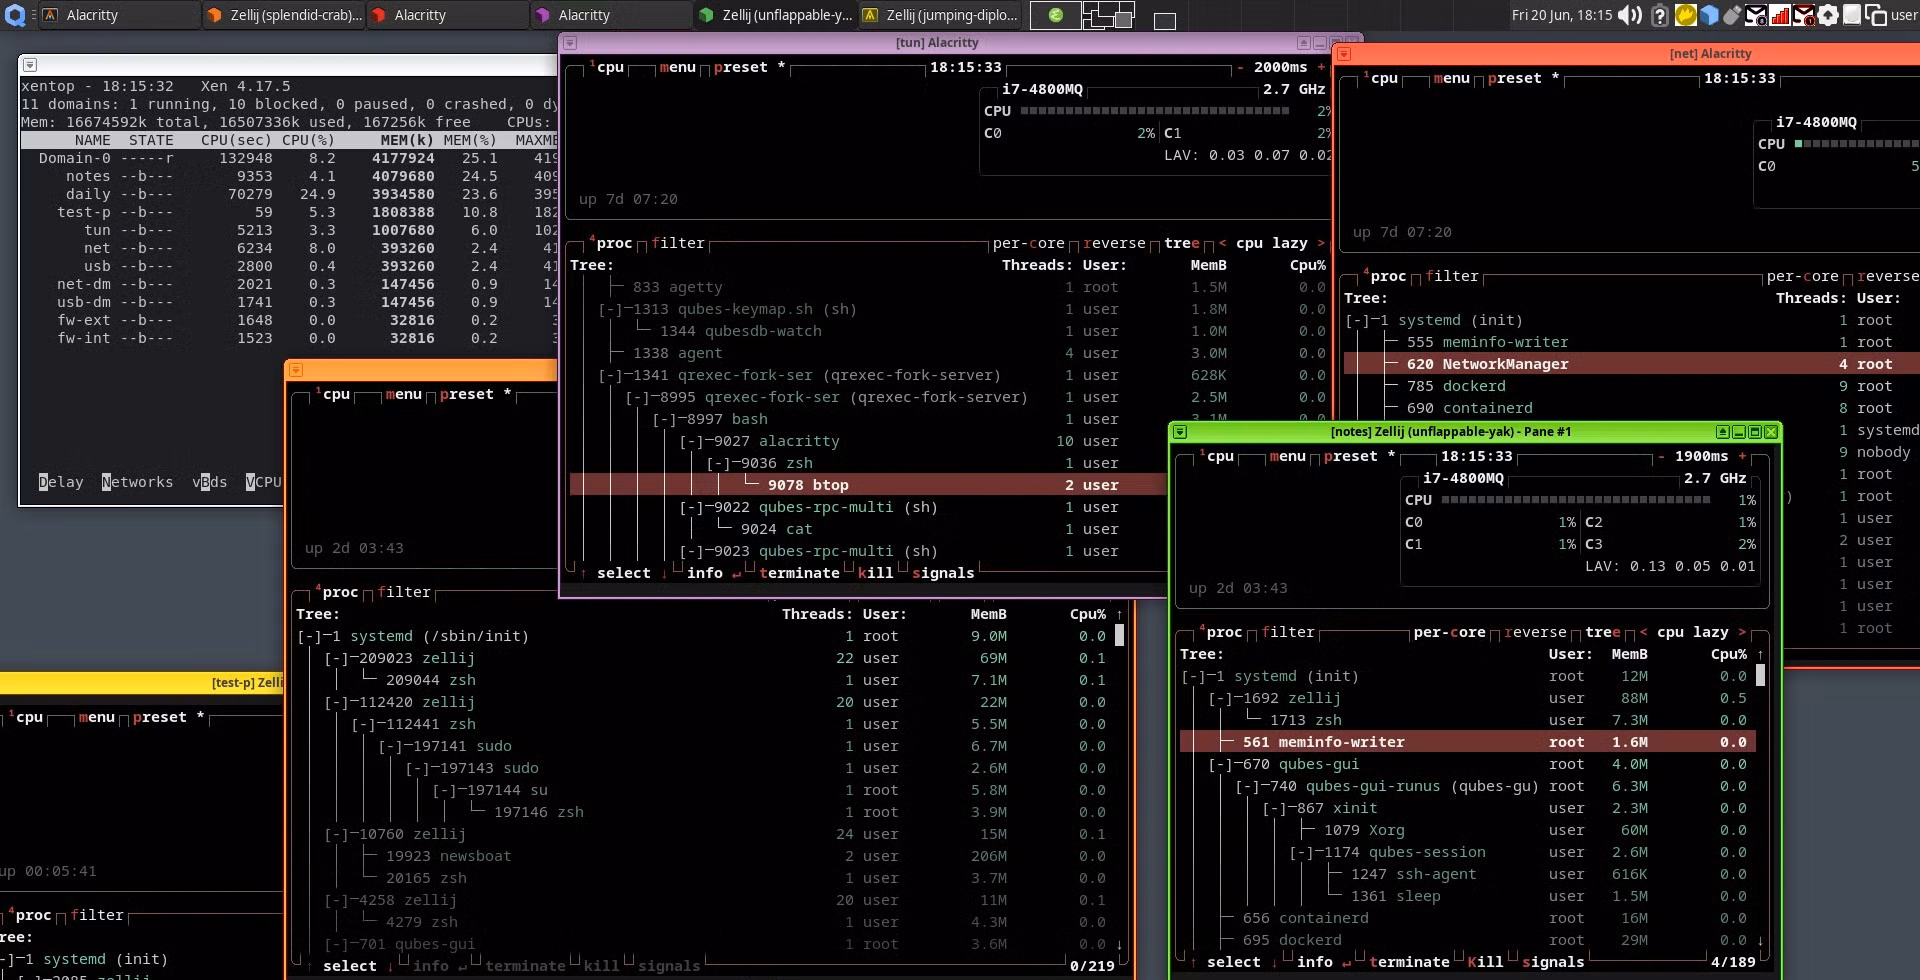Click the first mail envelope tray icon
The height and width of the screenshot is (980, 1920).
click(x=1756, y=15)
